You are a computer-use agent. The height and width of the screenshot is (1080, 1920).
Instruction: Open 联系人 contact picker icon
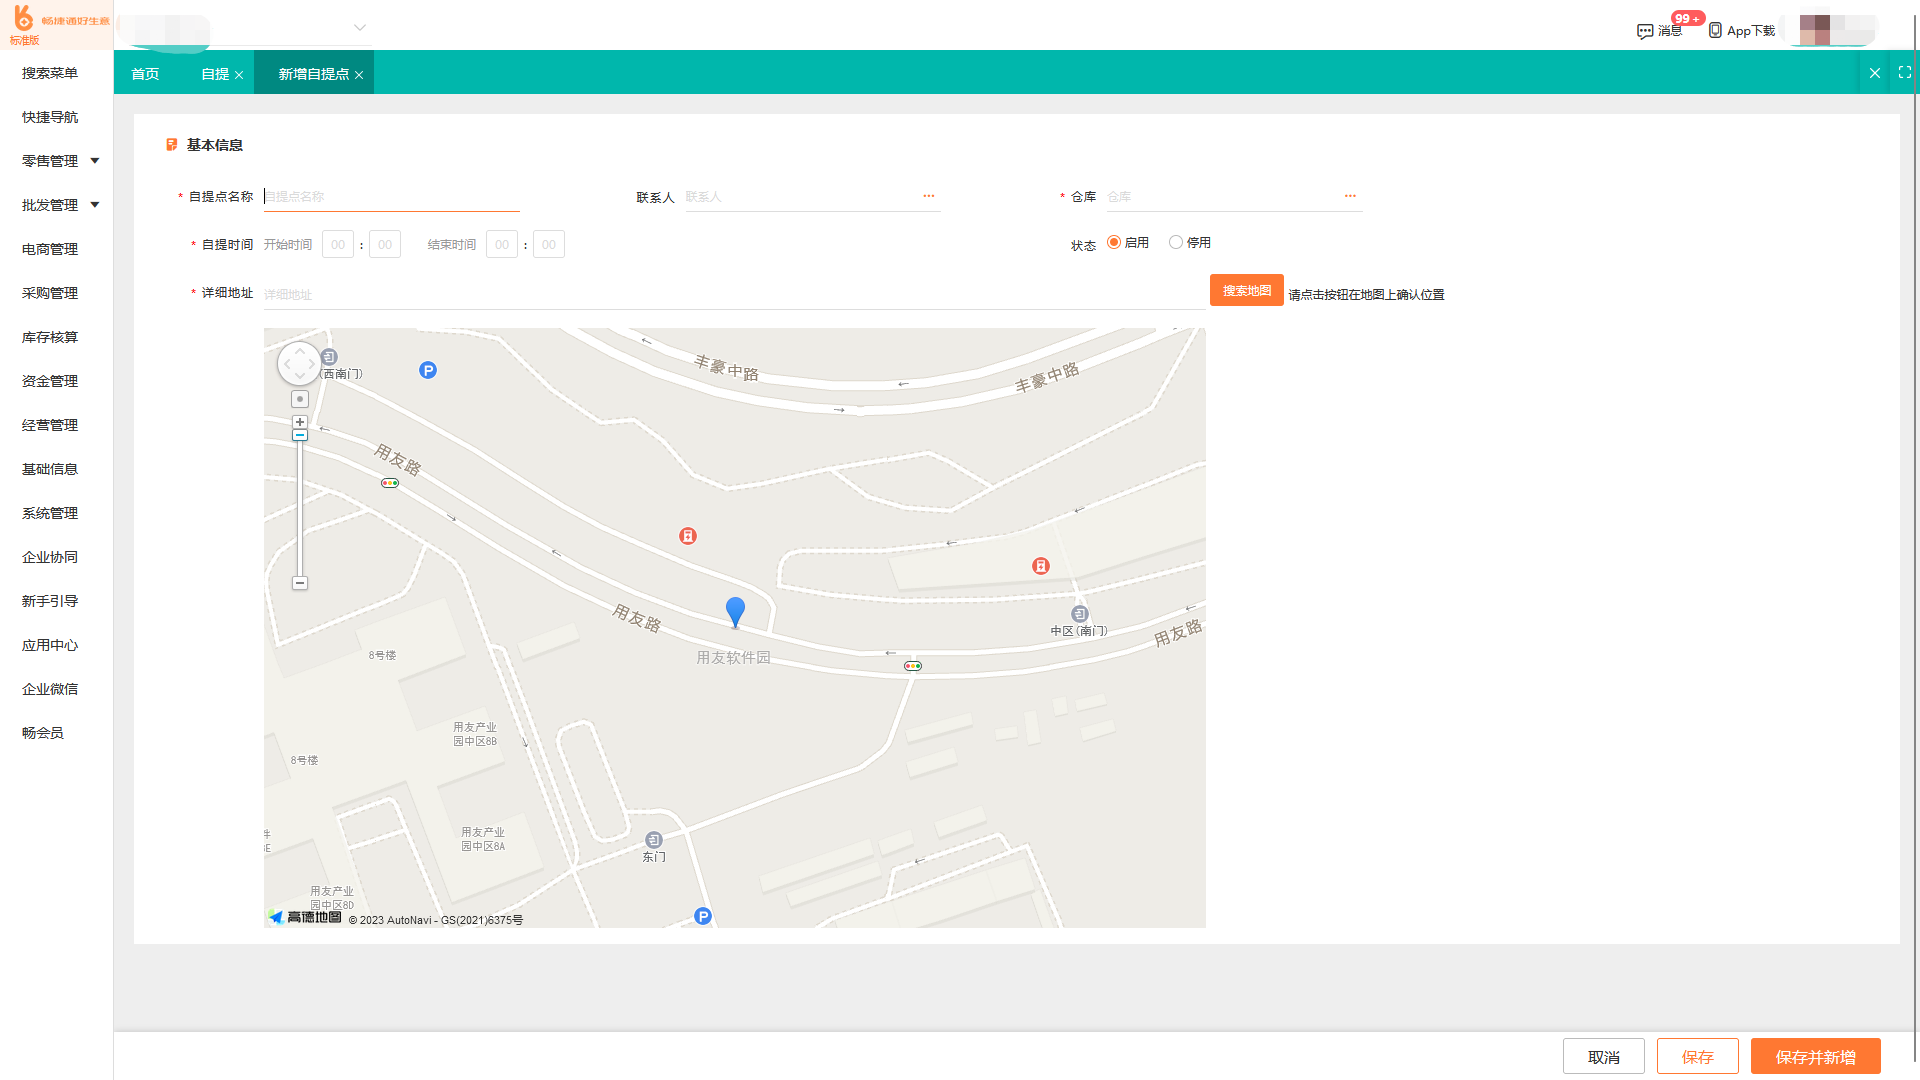click(x=930, y=195)
